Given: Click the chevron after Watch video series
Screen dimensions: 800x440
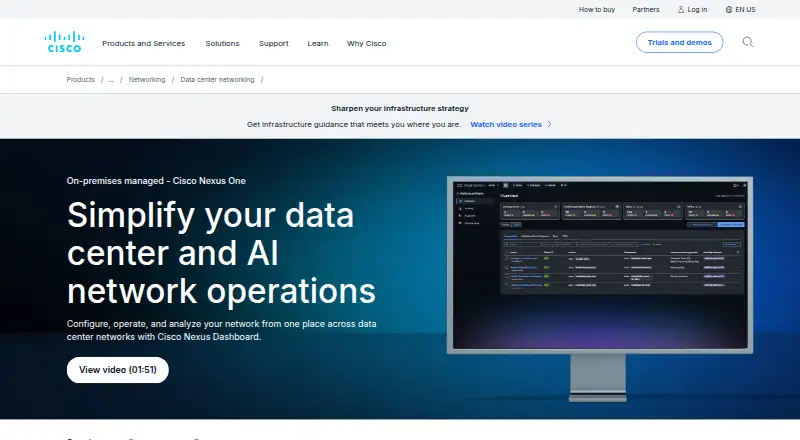Looking at the screenshot, I should click(549, 124).
